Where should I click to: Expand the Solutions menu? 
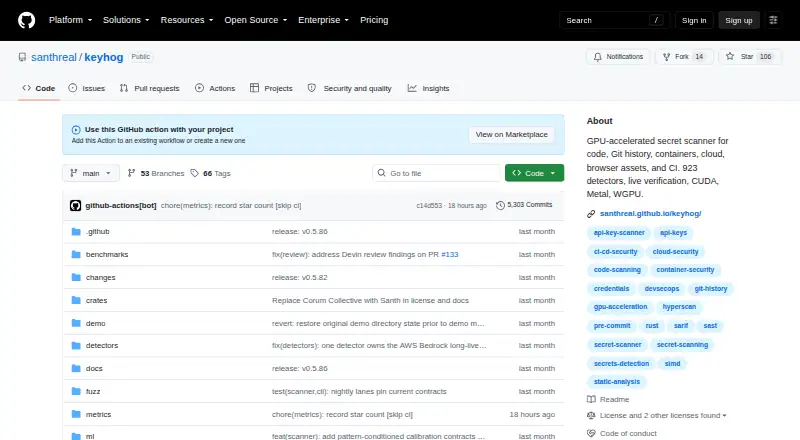coord(126,20)
